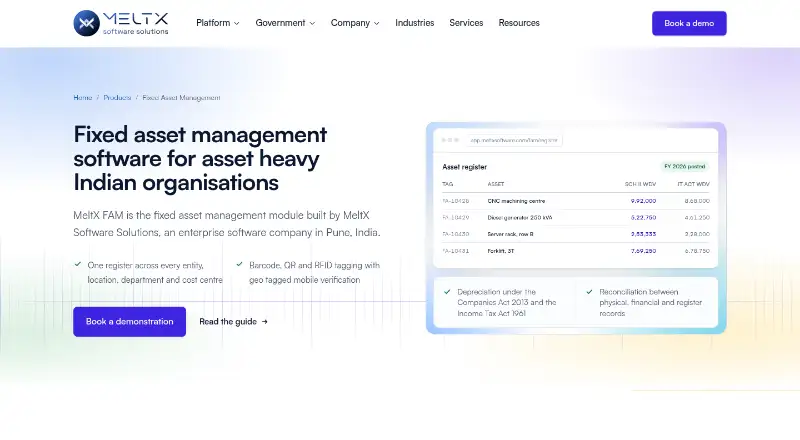
Task: Open the Services nav item
Action: 466,23
